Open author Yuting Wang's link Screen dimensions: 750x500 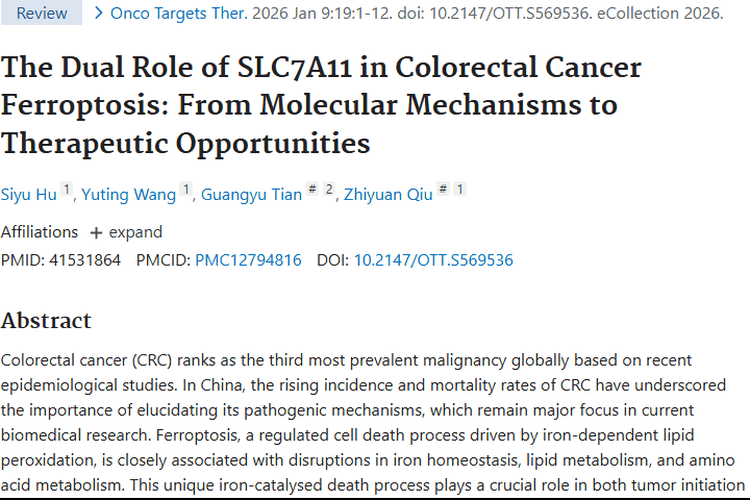[x=129, y=195]
